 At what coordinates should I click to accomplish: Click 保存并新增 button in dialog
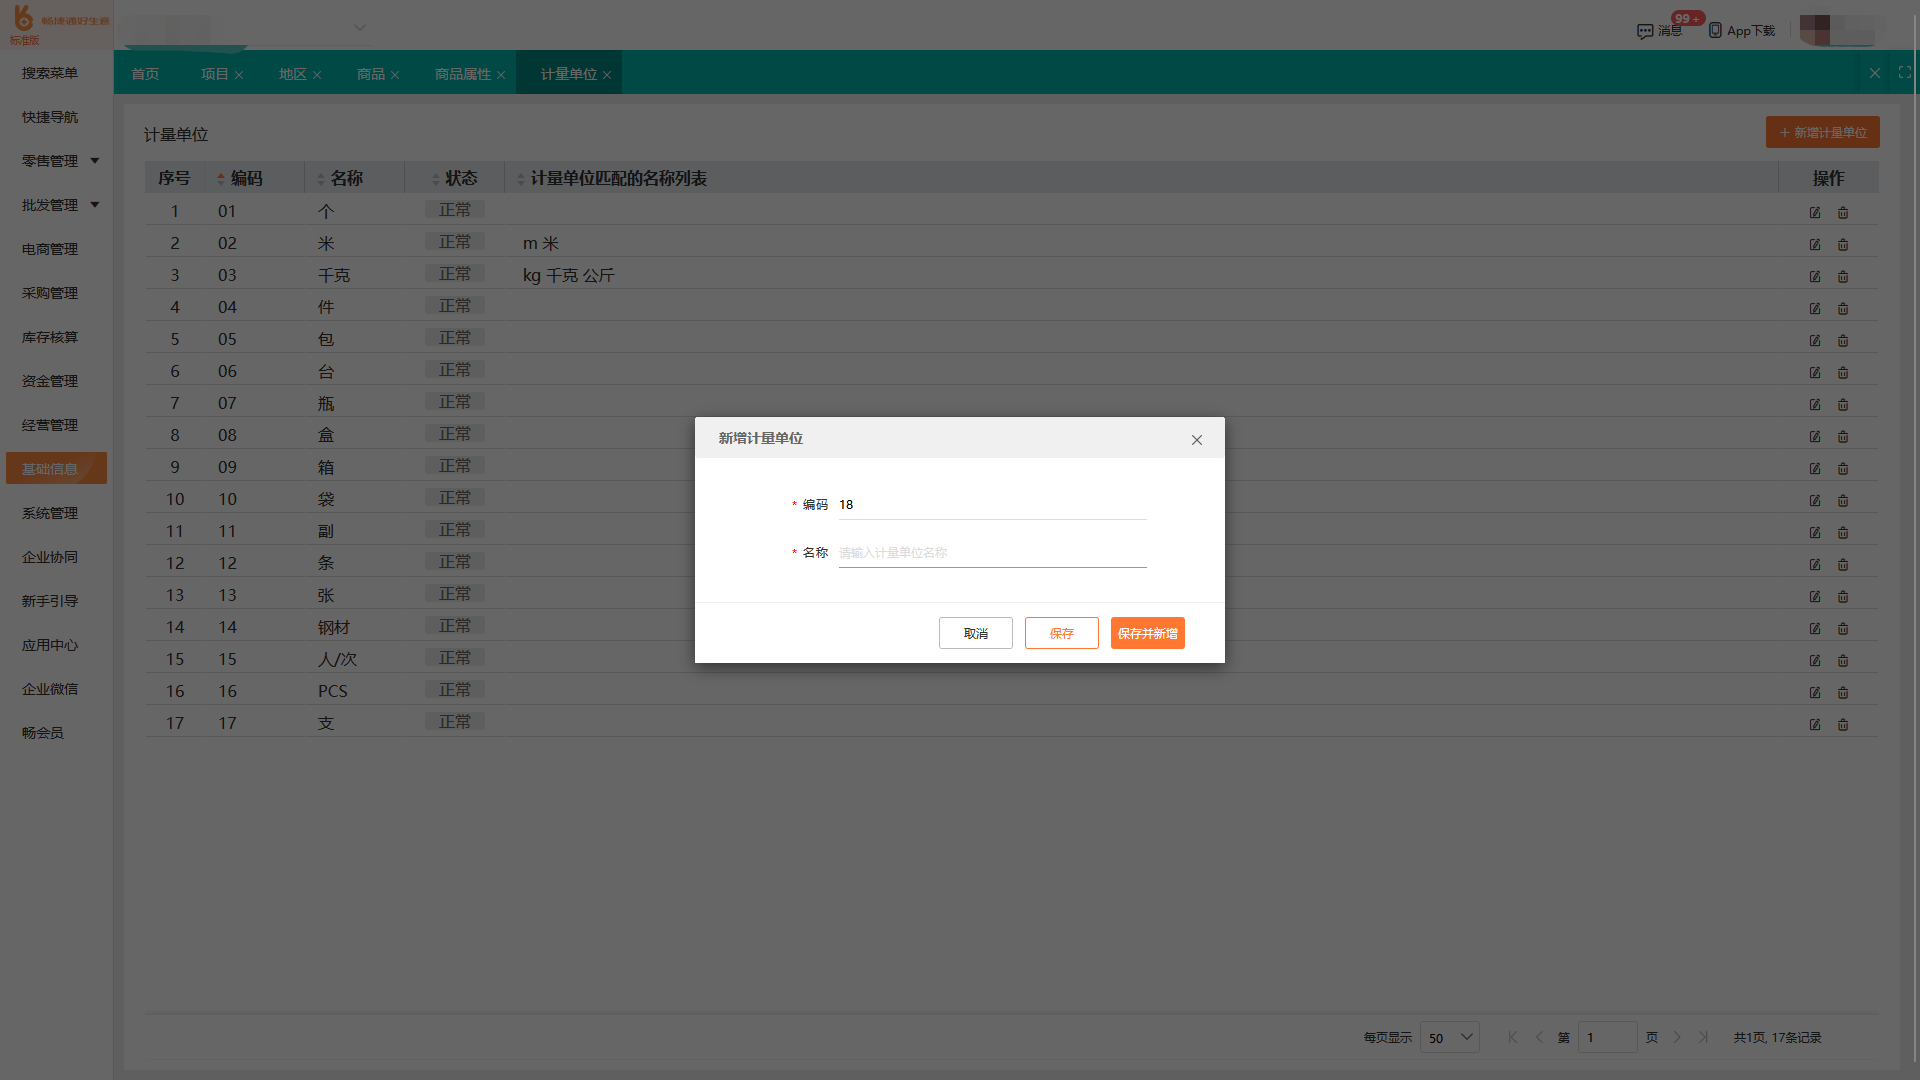click(x=1147, y=633)
